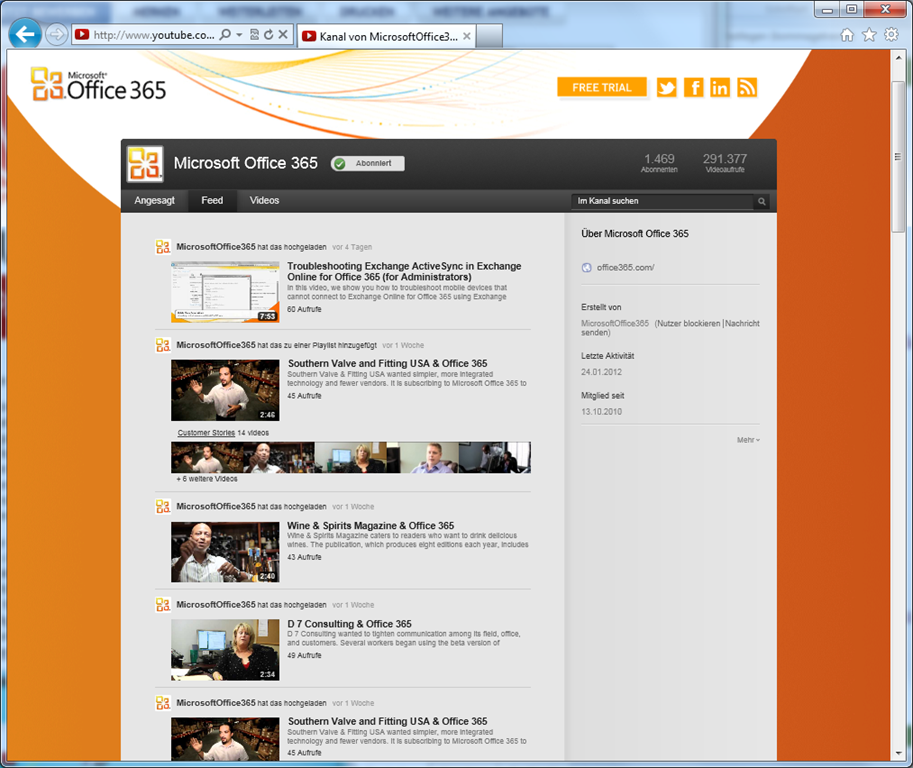Image resolution: width=913 pixels, height=768 pixels.
Task: Go back with the browser back arrow
Action: pos(24,34)
